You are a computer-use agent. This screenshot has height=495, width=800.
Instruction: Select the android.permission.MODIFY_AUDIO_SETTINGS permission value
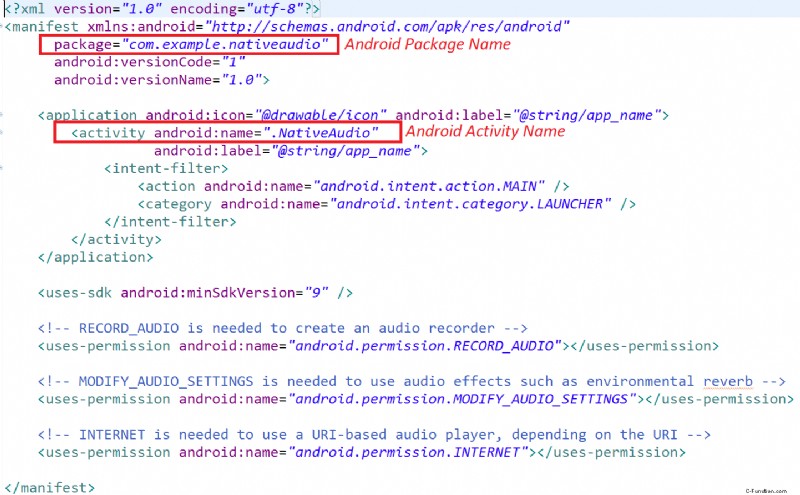[463, 399]
